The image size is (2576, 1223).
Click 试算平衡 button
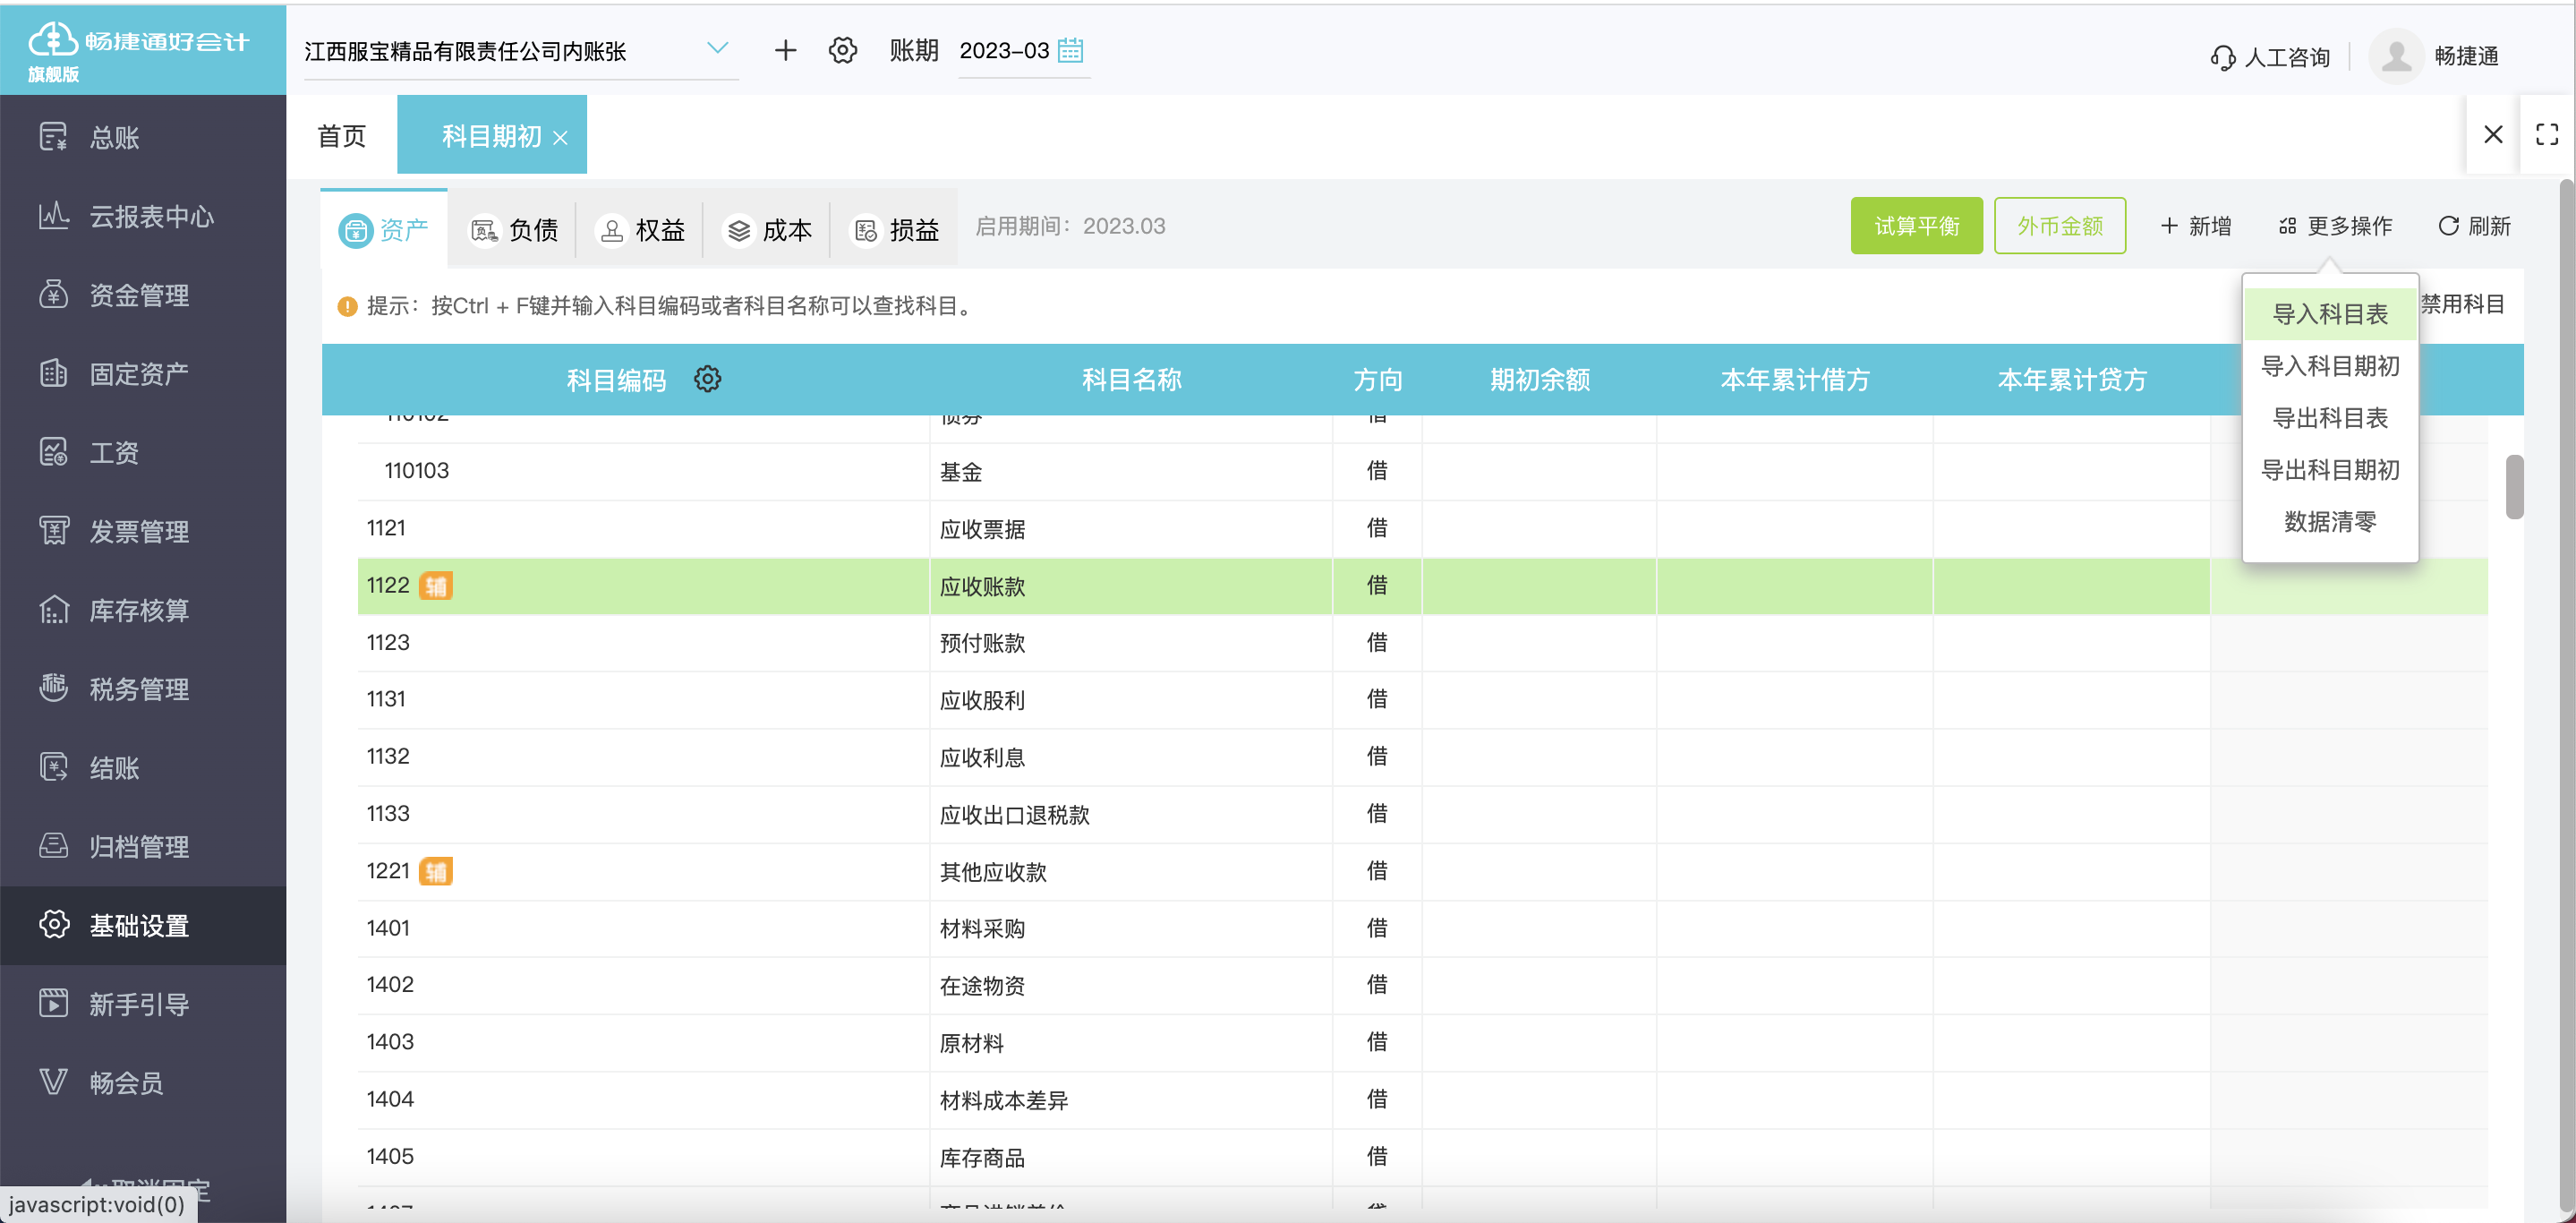(x=1917, y=227)
